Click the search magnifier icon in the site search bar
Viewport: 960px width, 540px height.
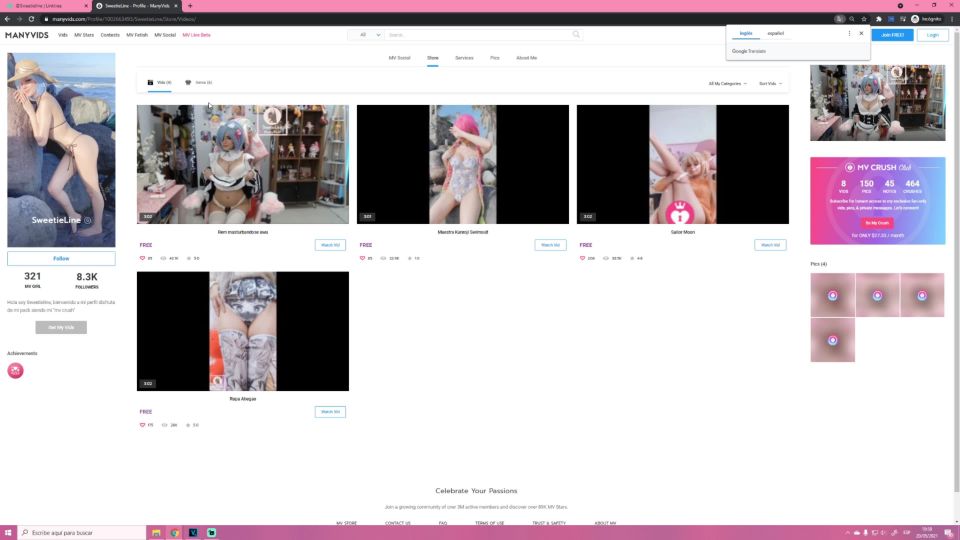click(576, 35)
